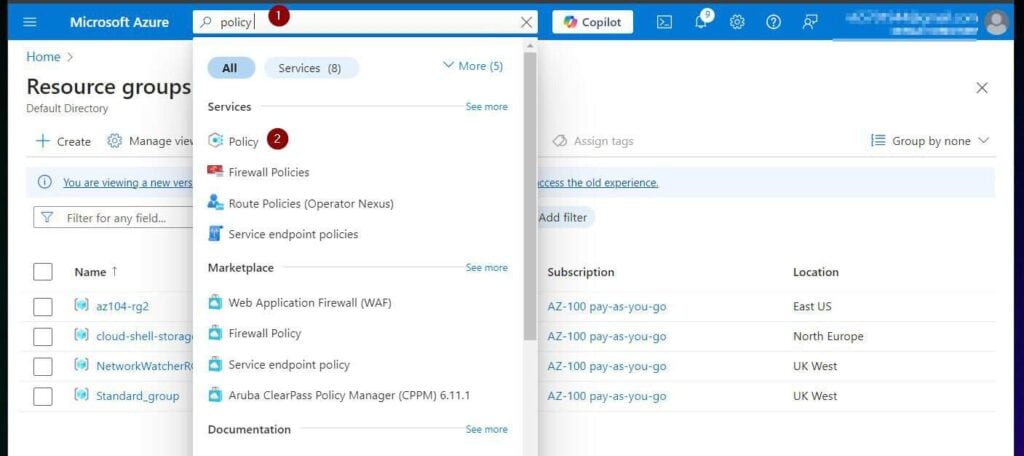Viewport: 1024px width, 456px height.
Task: Open the Standard_group resource group
Action: click(137, 396)
